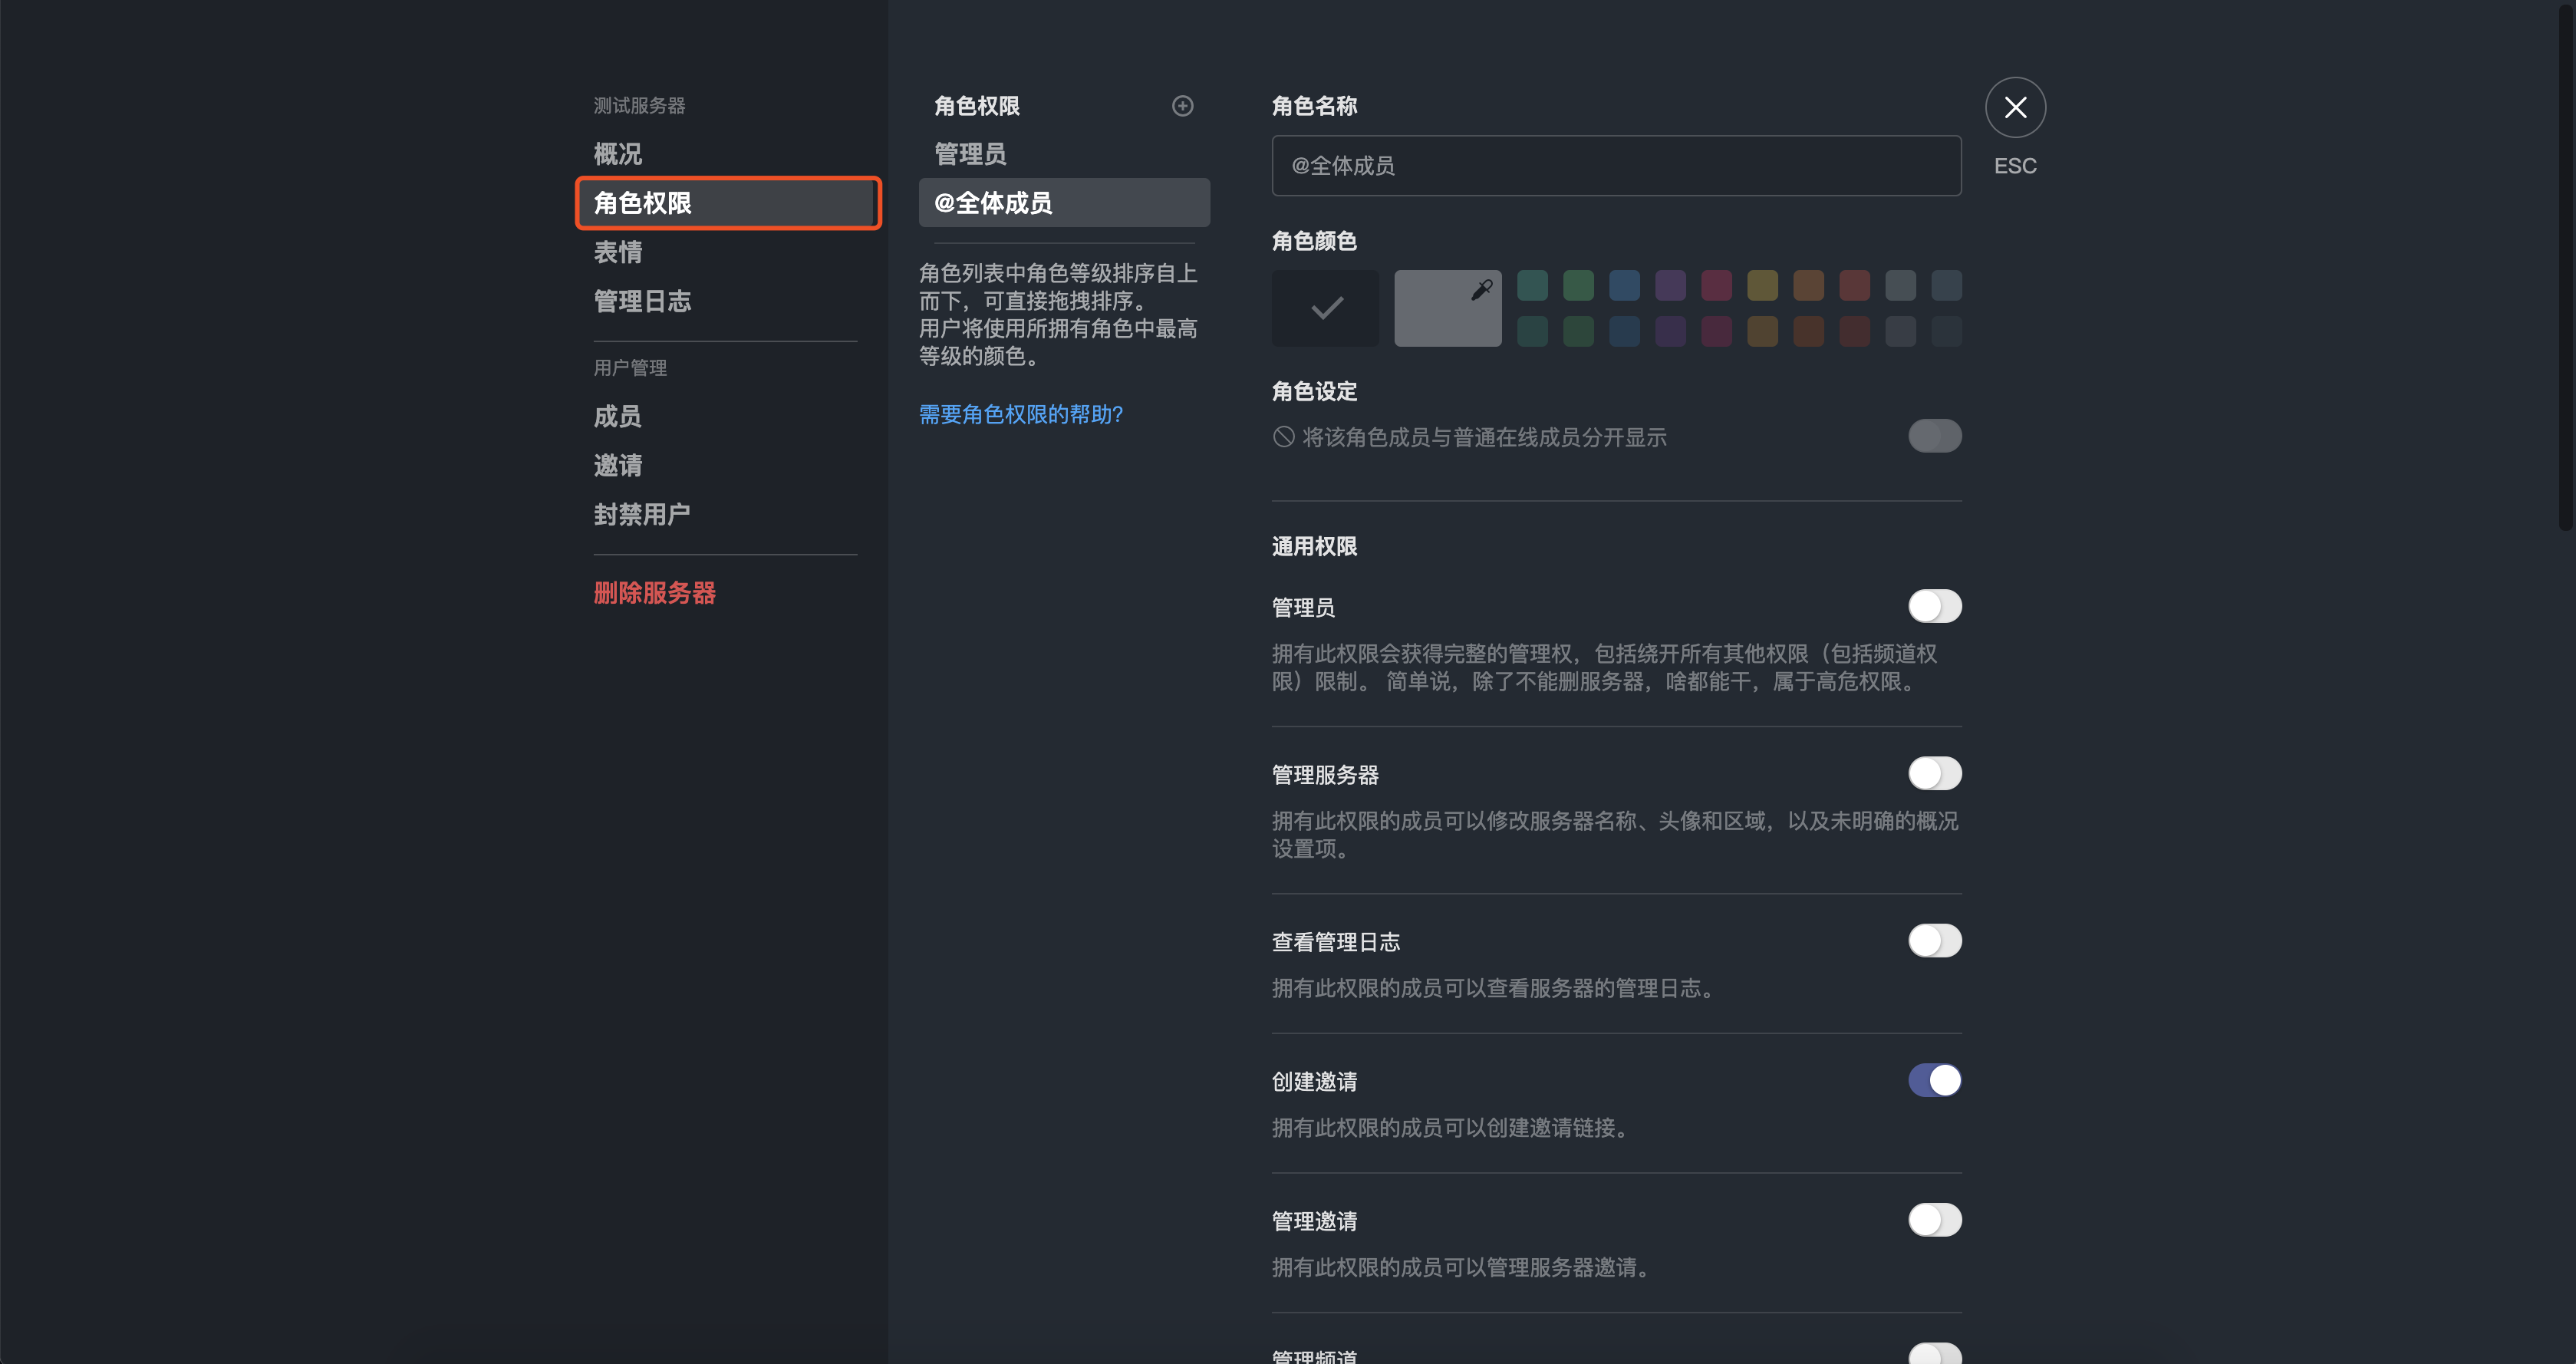Image resolution: width=2576 pixels, height=1364 pixels.
Task: Open the eyedropper custom color picker
Action: (1447, 307)
